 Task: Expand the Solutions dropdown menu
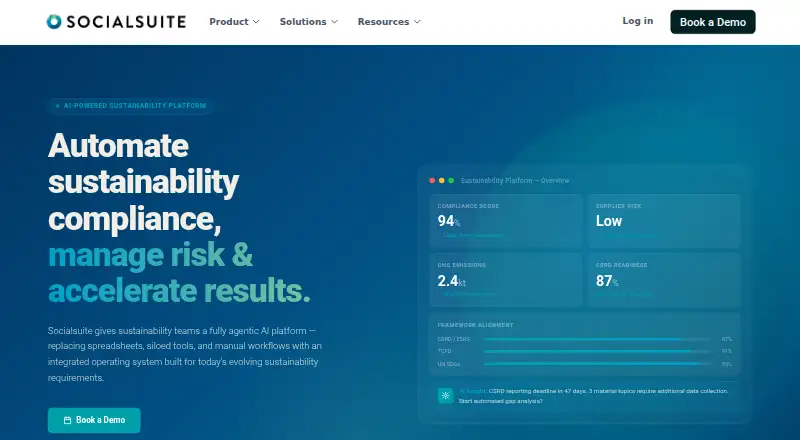click(309, 21)
